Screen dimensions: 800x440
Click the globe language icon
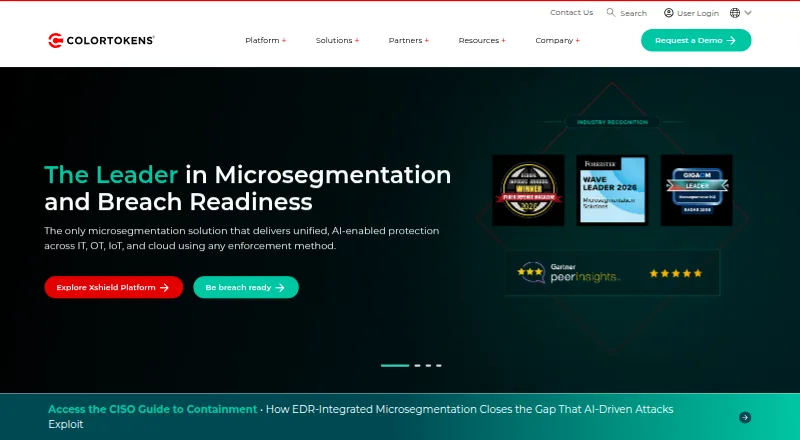pyautogui.click(x=735, y=13)
